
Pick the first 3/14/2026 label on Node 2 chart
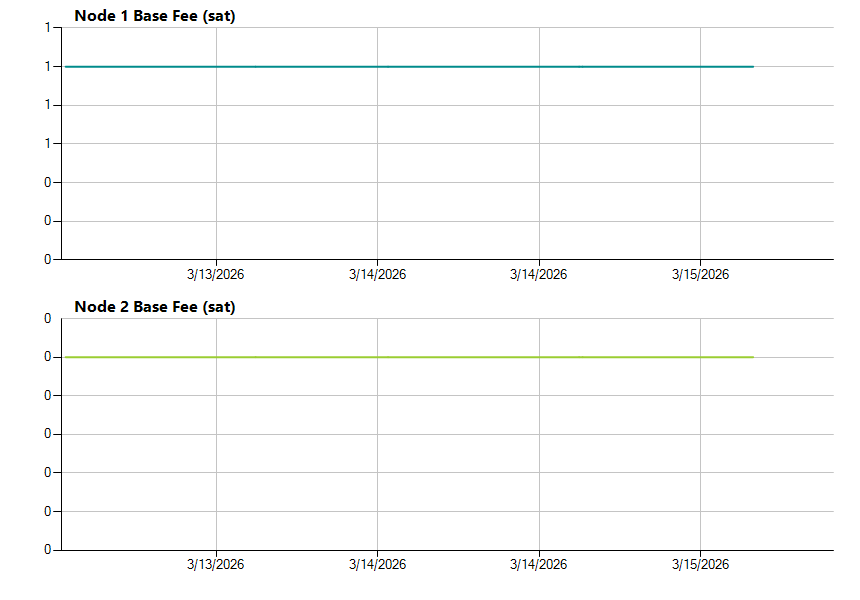pos(377,564)
